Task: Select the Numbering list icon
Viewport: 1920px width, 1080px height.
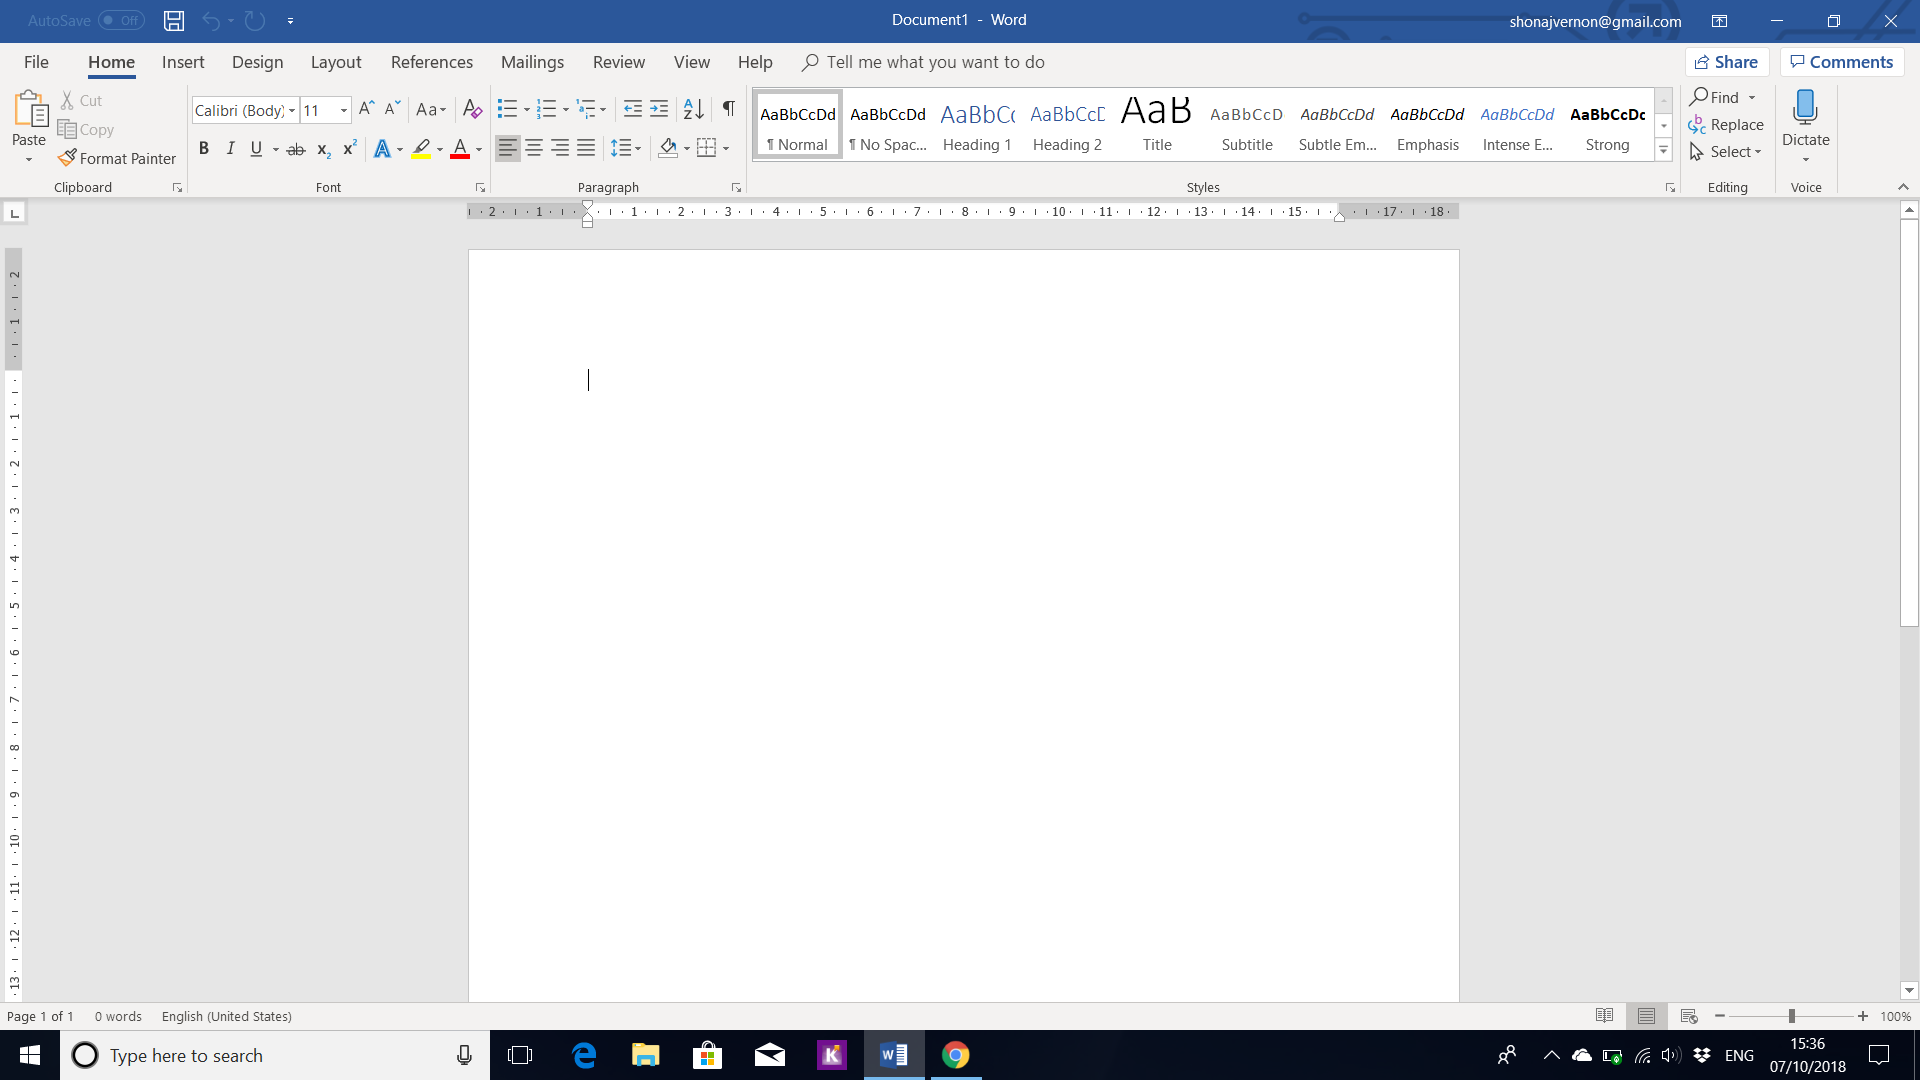Action: [x=547, y=109]
